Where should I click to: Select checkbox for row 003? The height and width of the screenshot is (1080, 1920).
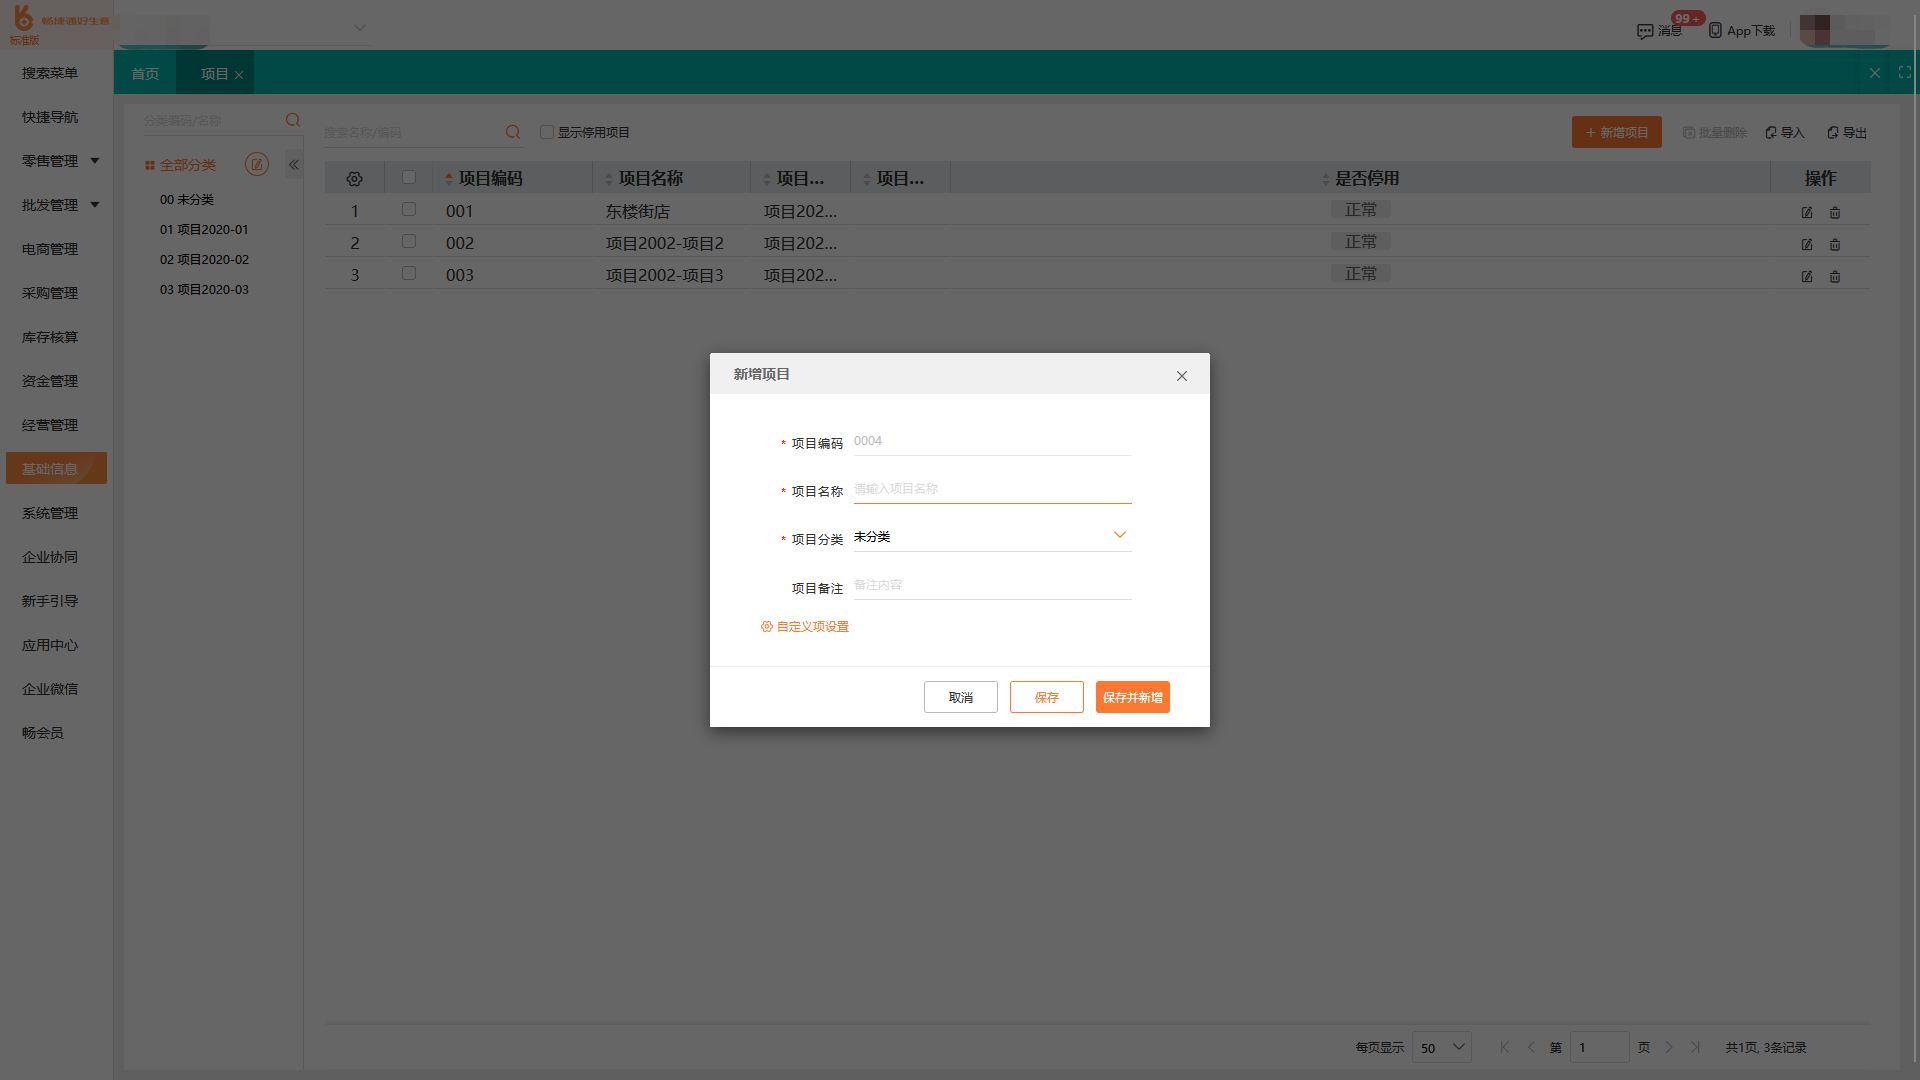tap(409, 273)
